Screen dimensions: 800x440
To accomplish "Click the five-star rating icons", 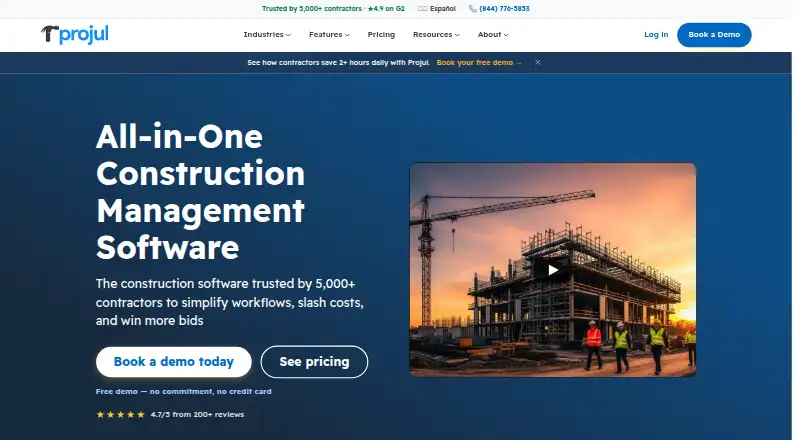I will point(120,414).
